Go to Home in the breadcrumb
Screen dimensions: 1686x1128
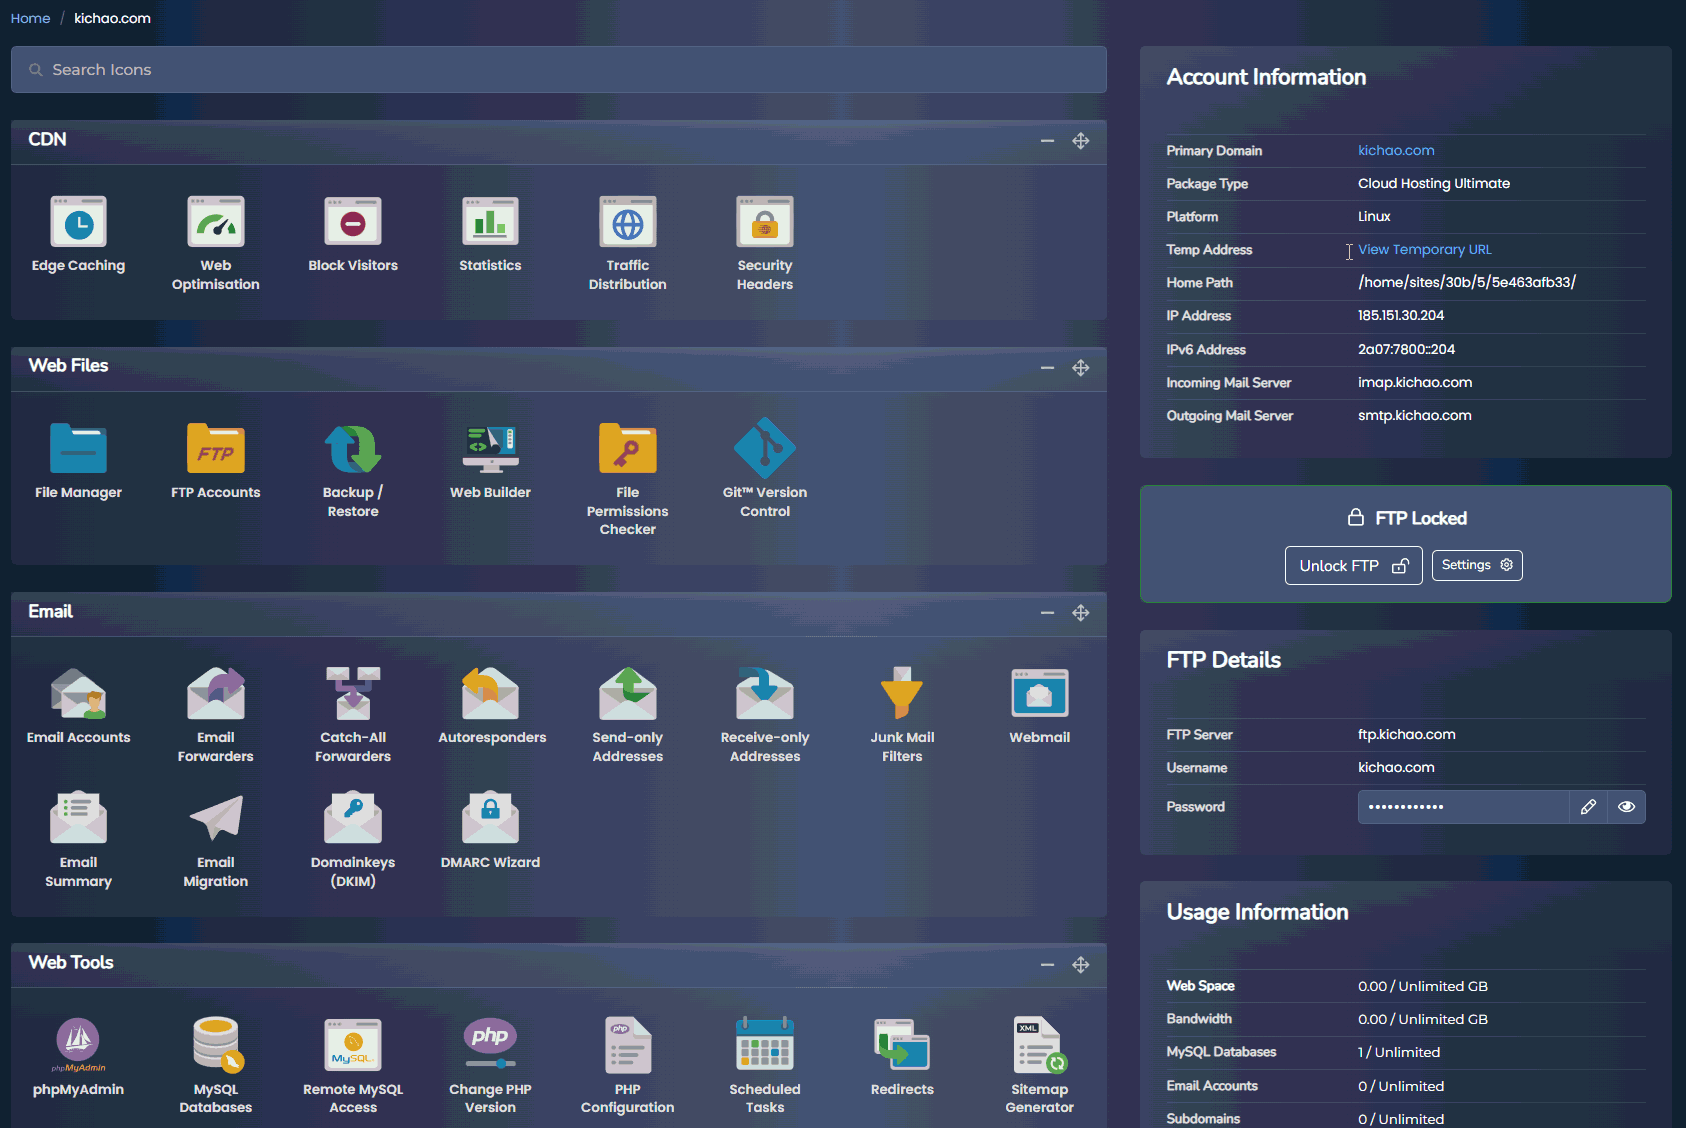(x=30, y=18)
